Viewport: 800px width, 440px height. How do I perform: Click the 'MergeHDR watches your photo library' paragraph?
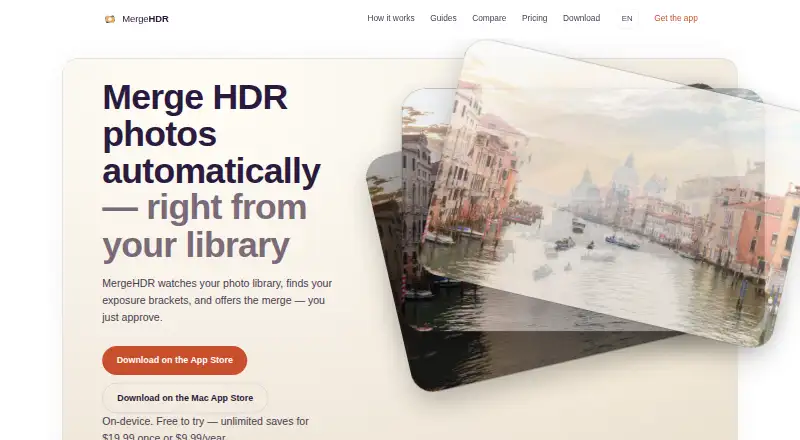tap(217, 300)
